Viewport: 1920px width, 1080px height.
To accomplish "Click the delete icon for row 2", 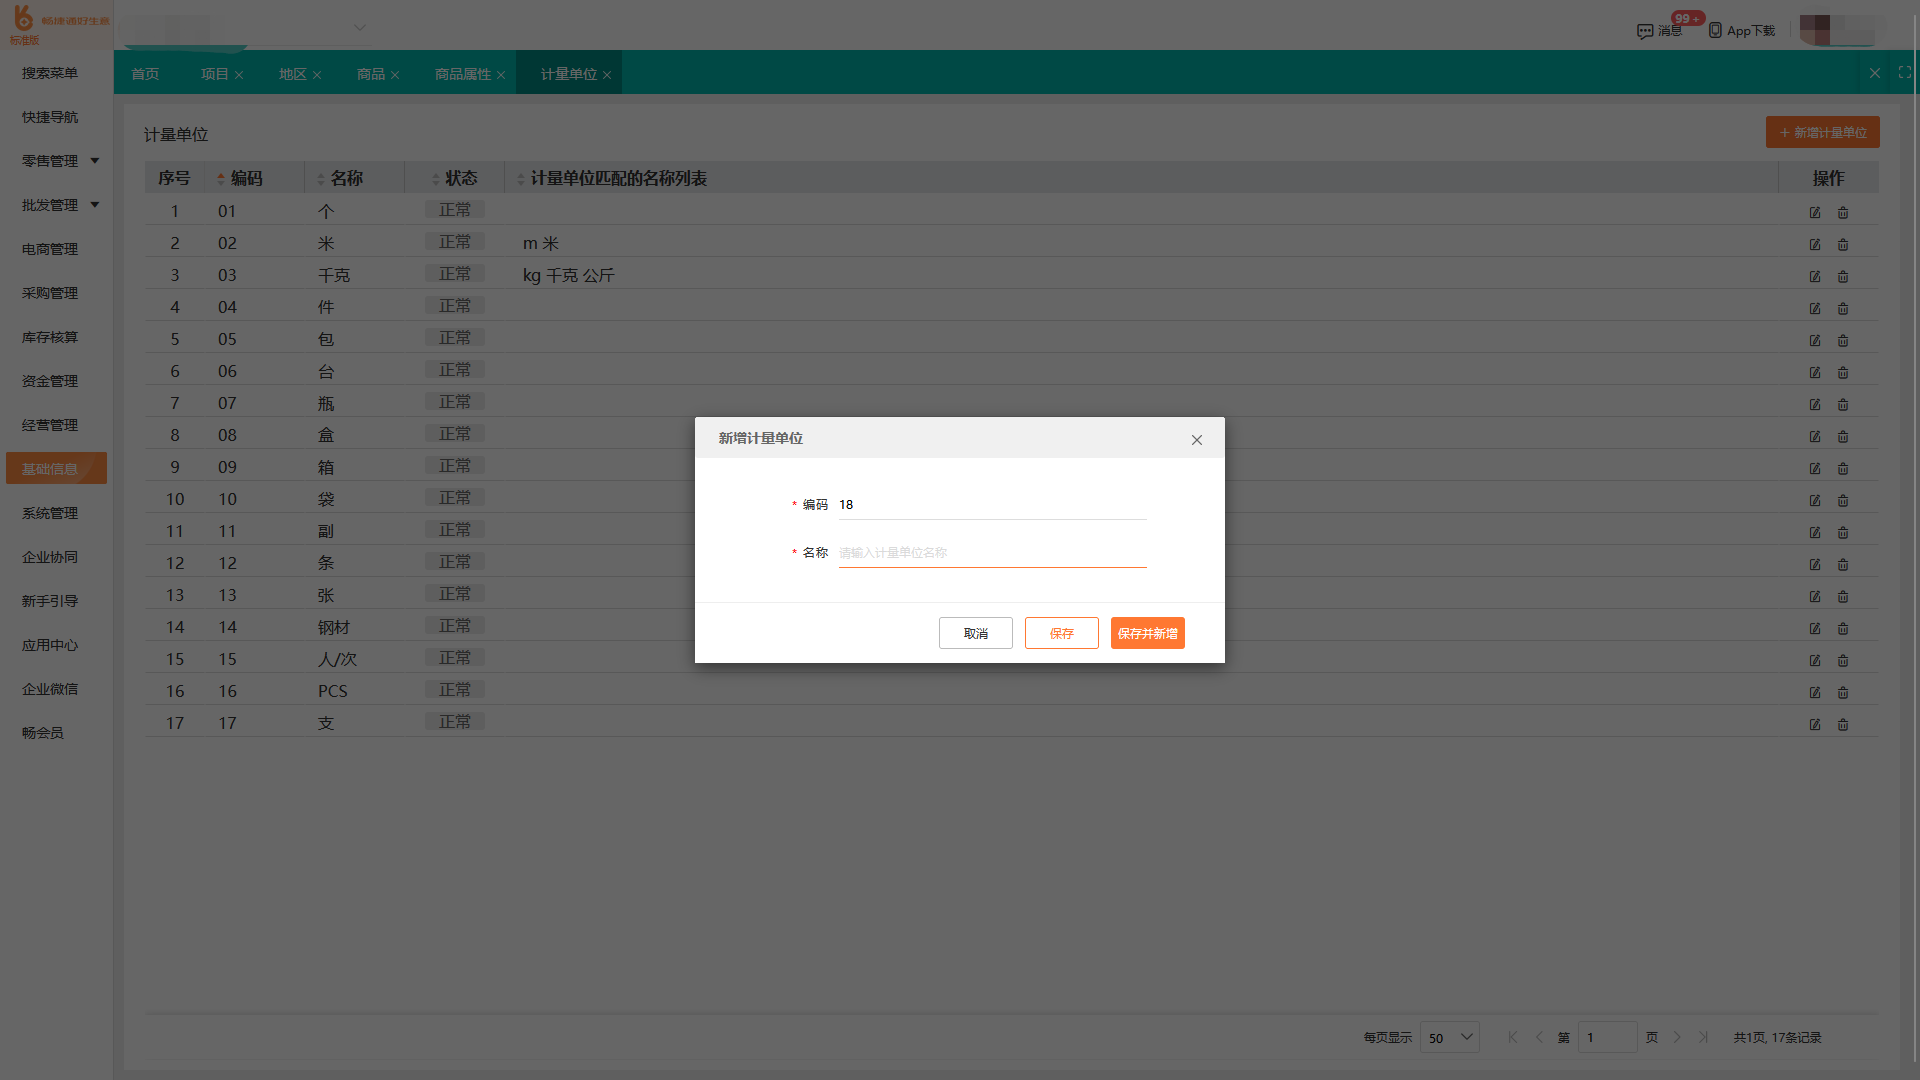I will click(1844, 244).
